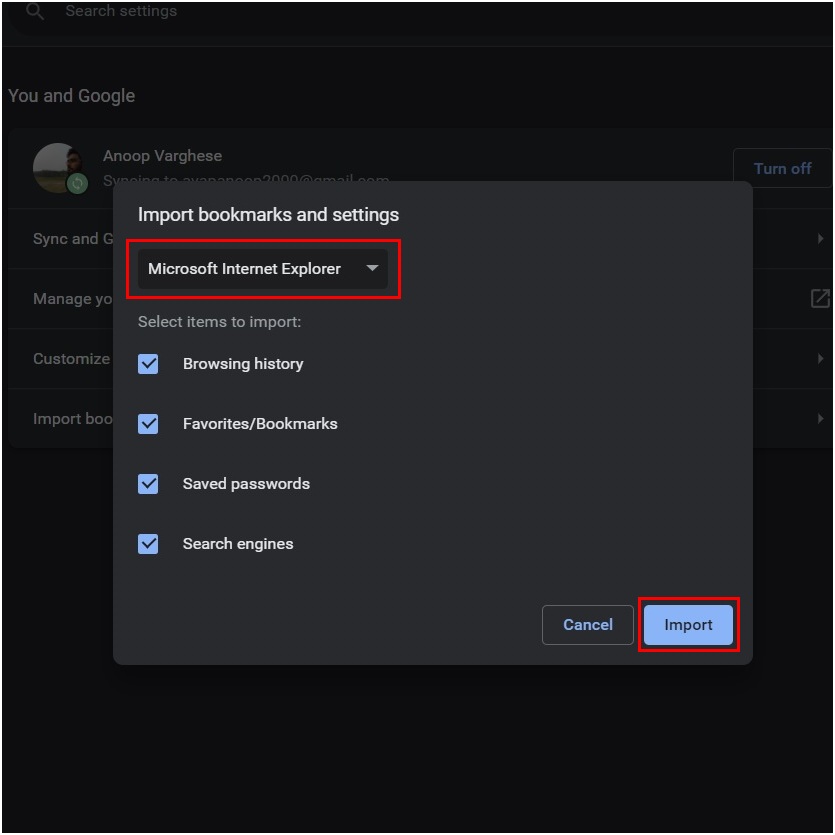Click the You and Google heading
The image size is (835, 835).
(72, 96)
